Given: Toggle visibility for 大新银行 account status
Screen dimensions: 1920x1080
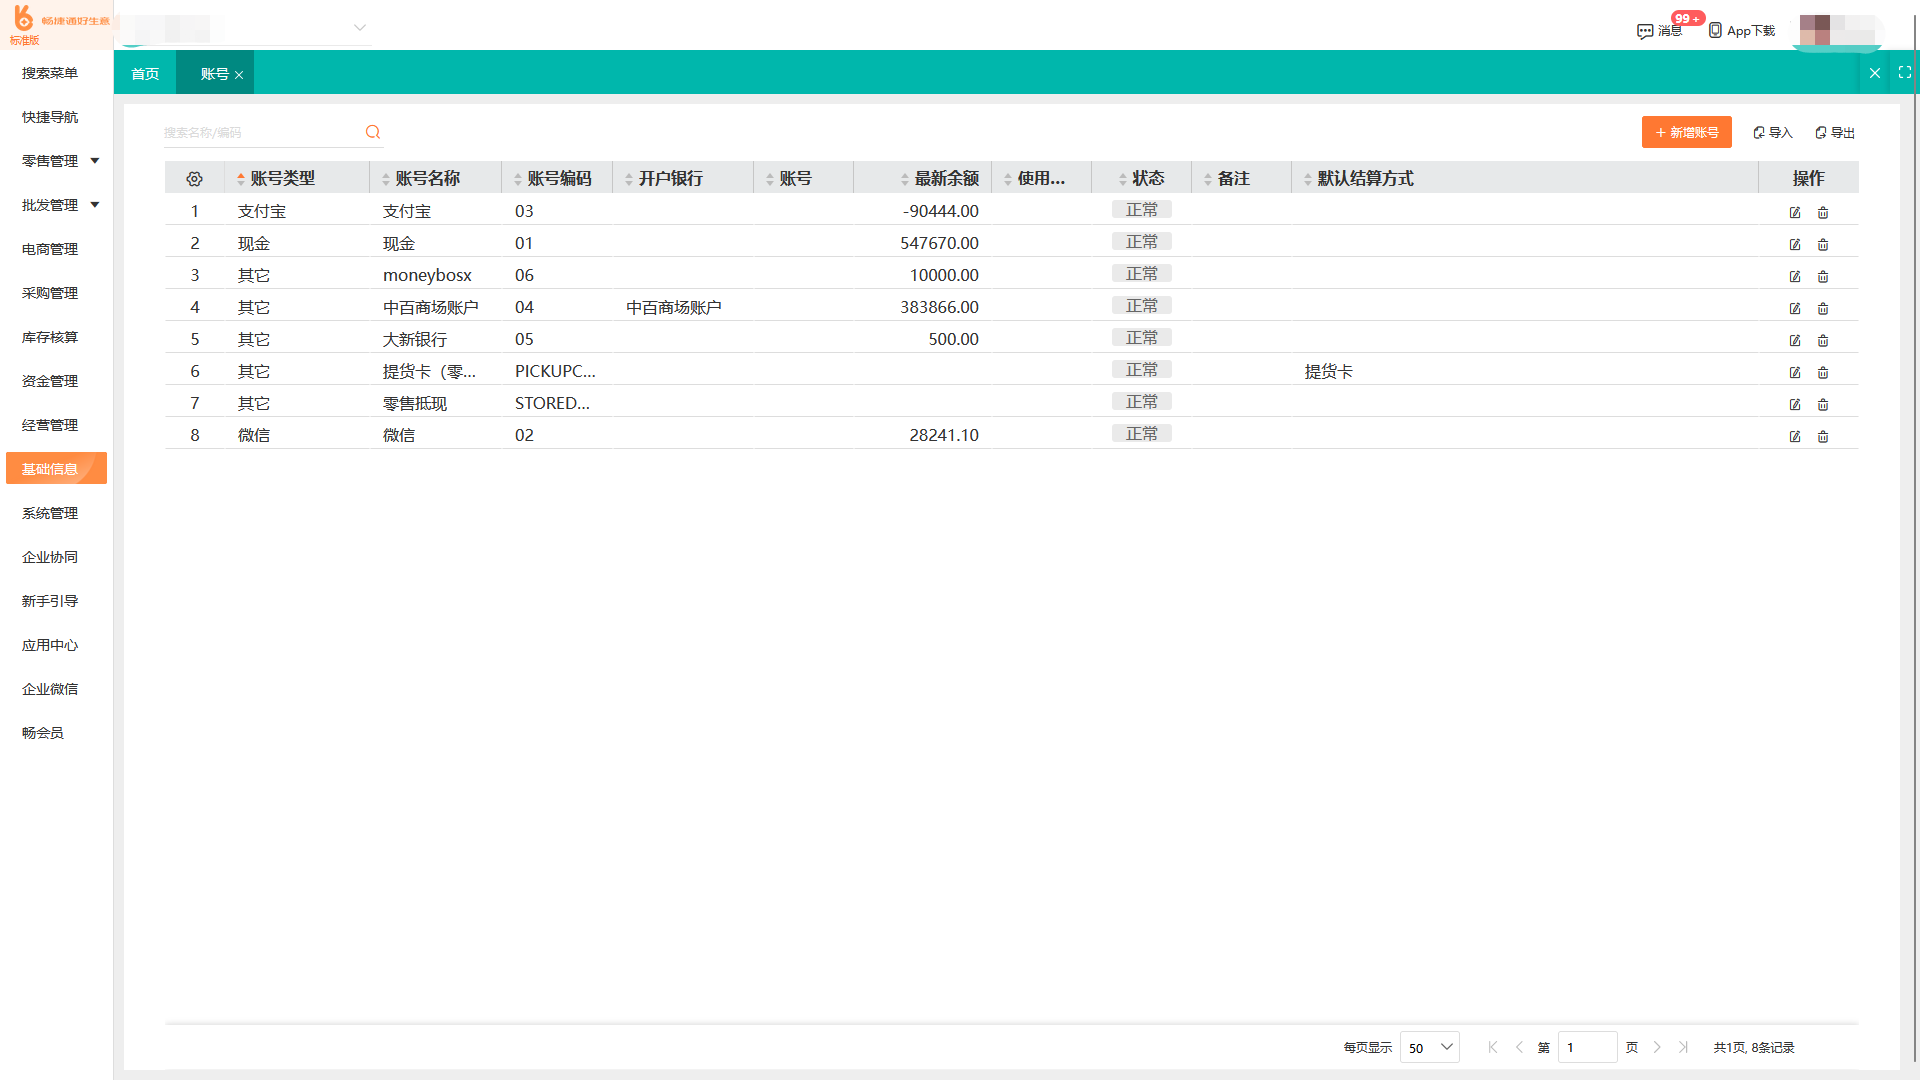Looking at the screenshot, I should tap(1143, 338).
